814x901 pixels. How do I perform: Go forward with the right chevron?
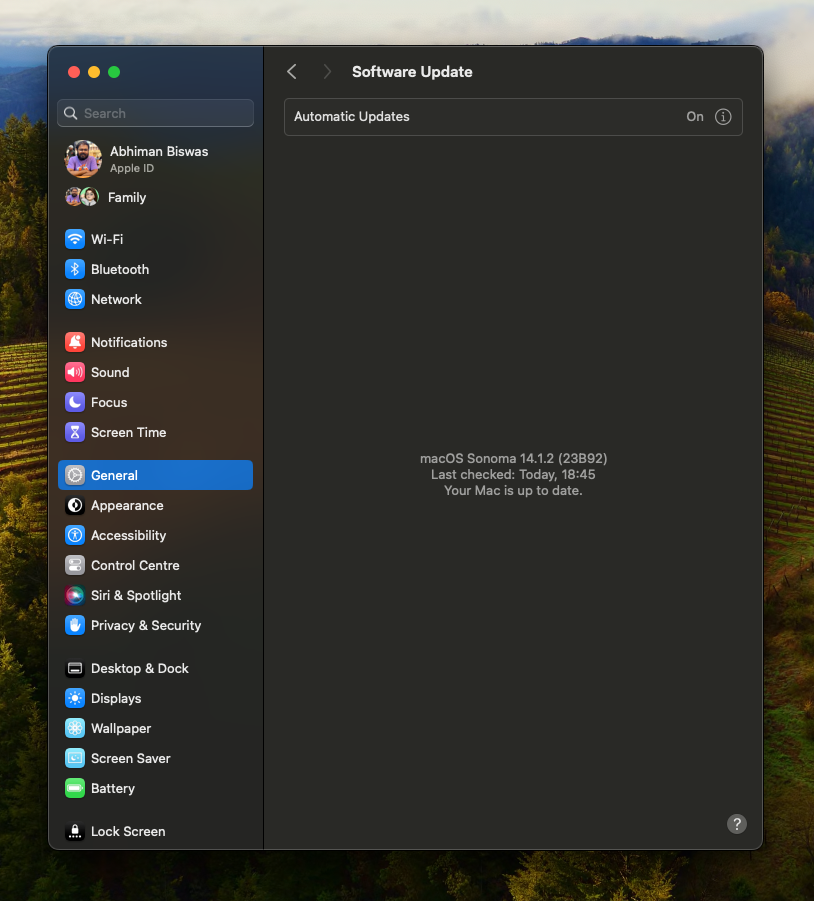click(327, 72)
